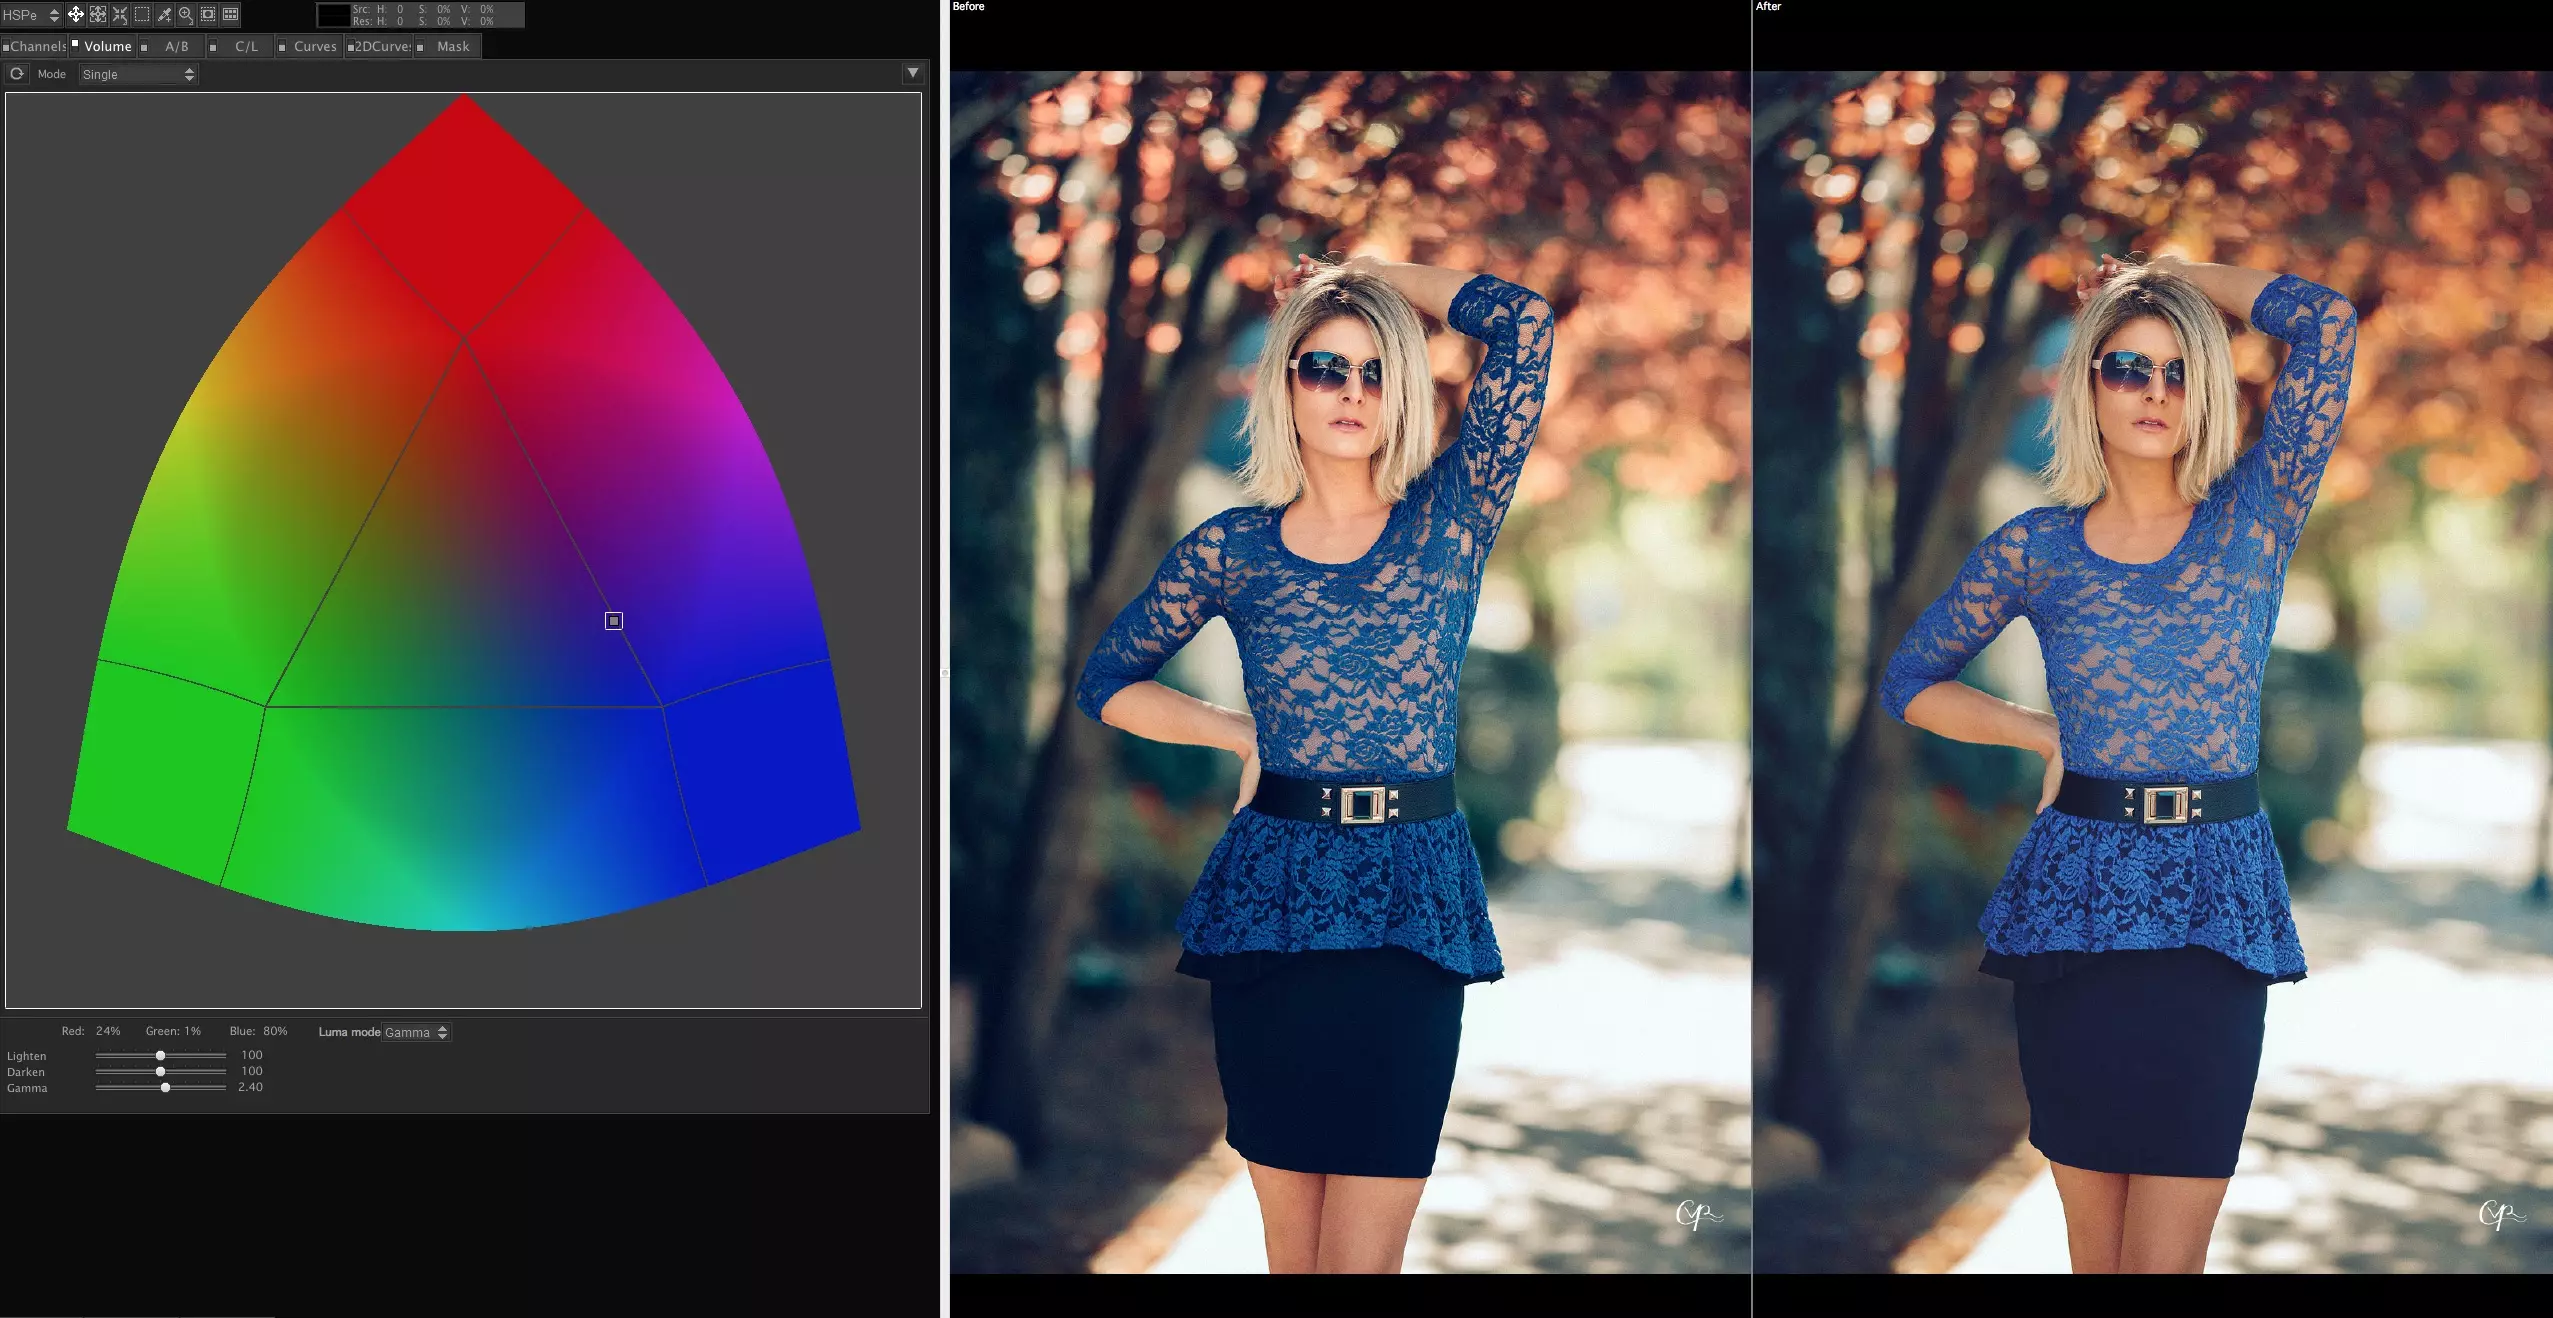2553x1318 pixels.
Task: Expand the Mode Single dropdown
Action: tap(138, 72)
